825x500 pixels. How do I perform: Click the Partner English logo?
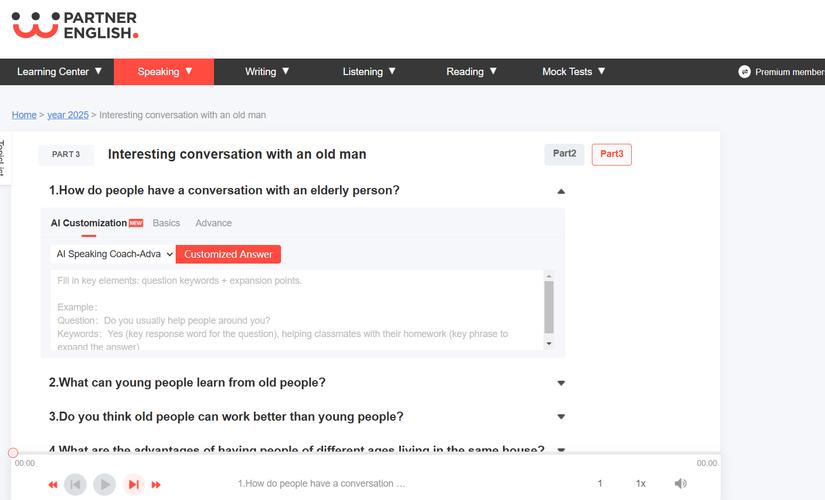75,25
